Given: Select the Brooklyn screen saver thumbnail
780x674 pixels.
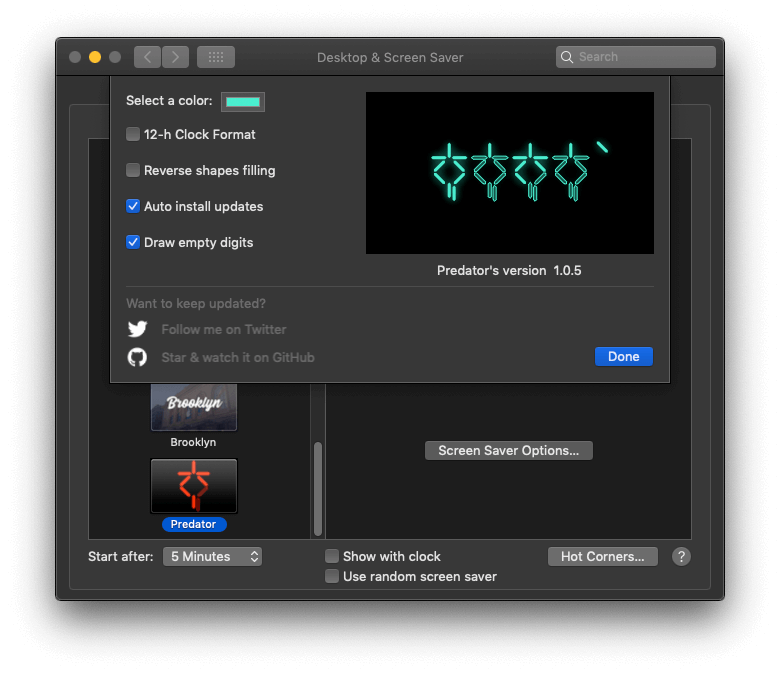Looking at the screenshot, I should pyautogui.click(x=193, y=407).
